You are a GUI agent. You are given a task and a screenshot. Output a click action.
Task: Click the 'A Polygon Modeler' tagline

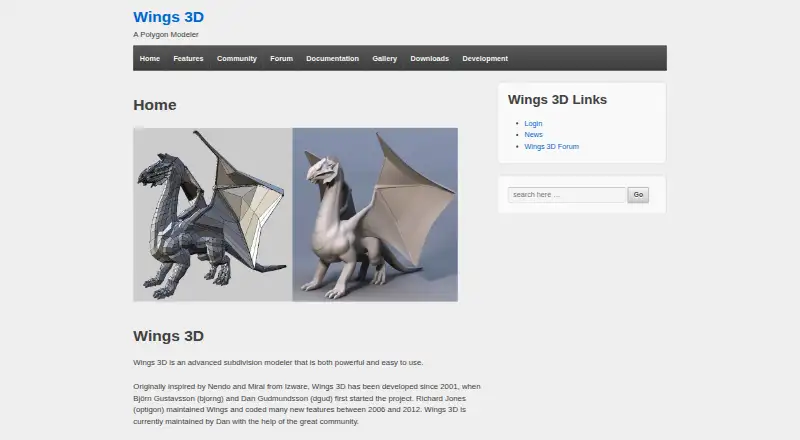coord(166,34)
